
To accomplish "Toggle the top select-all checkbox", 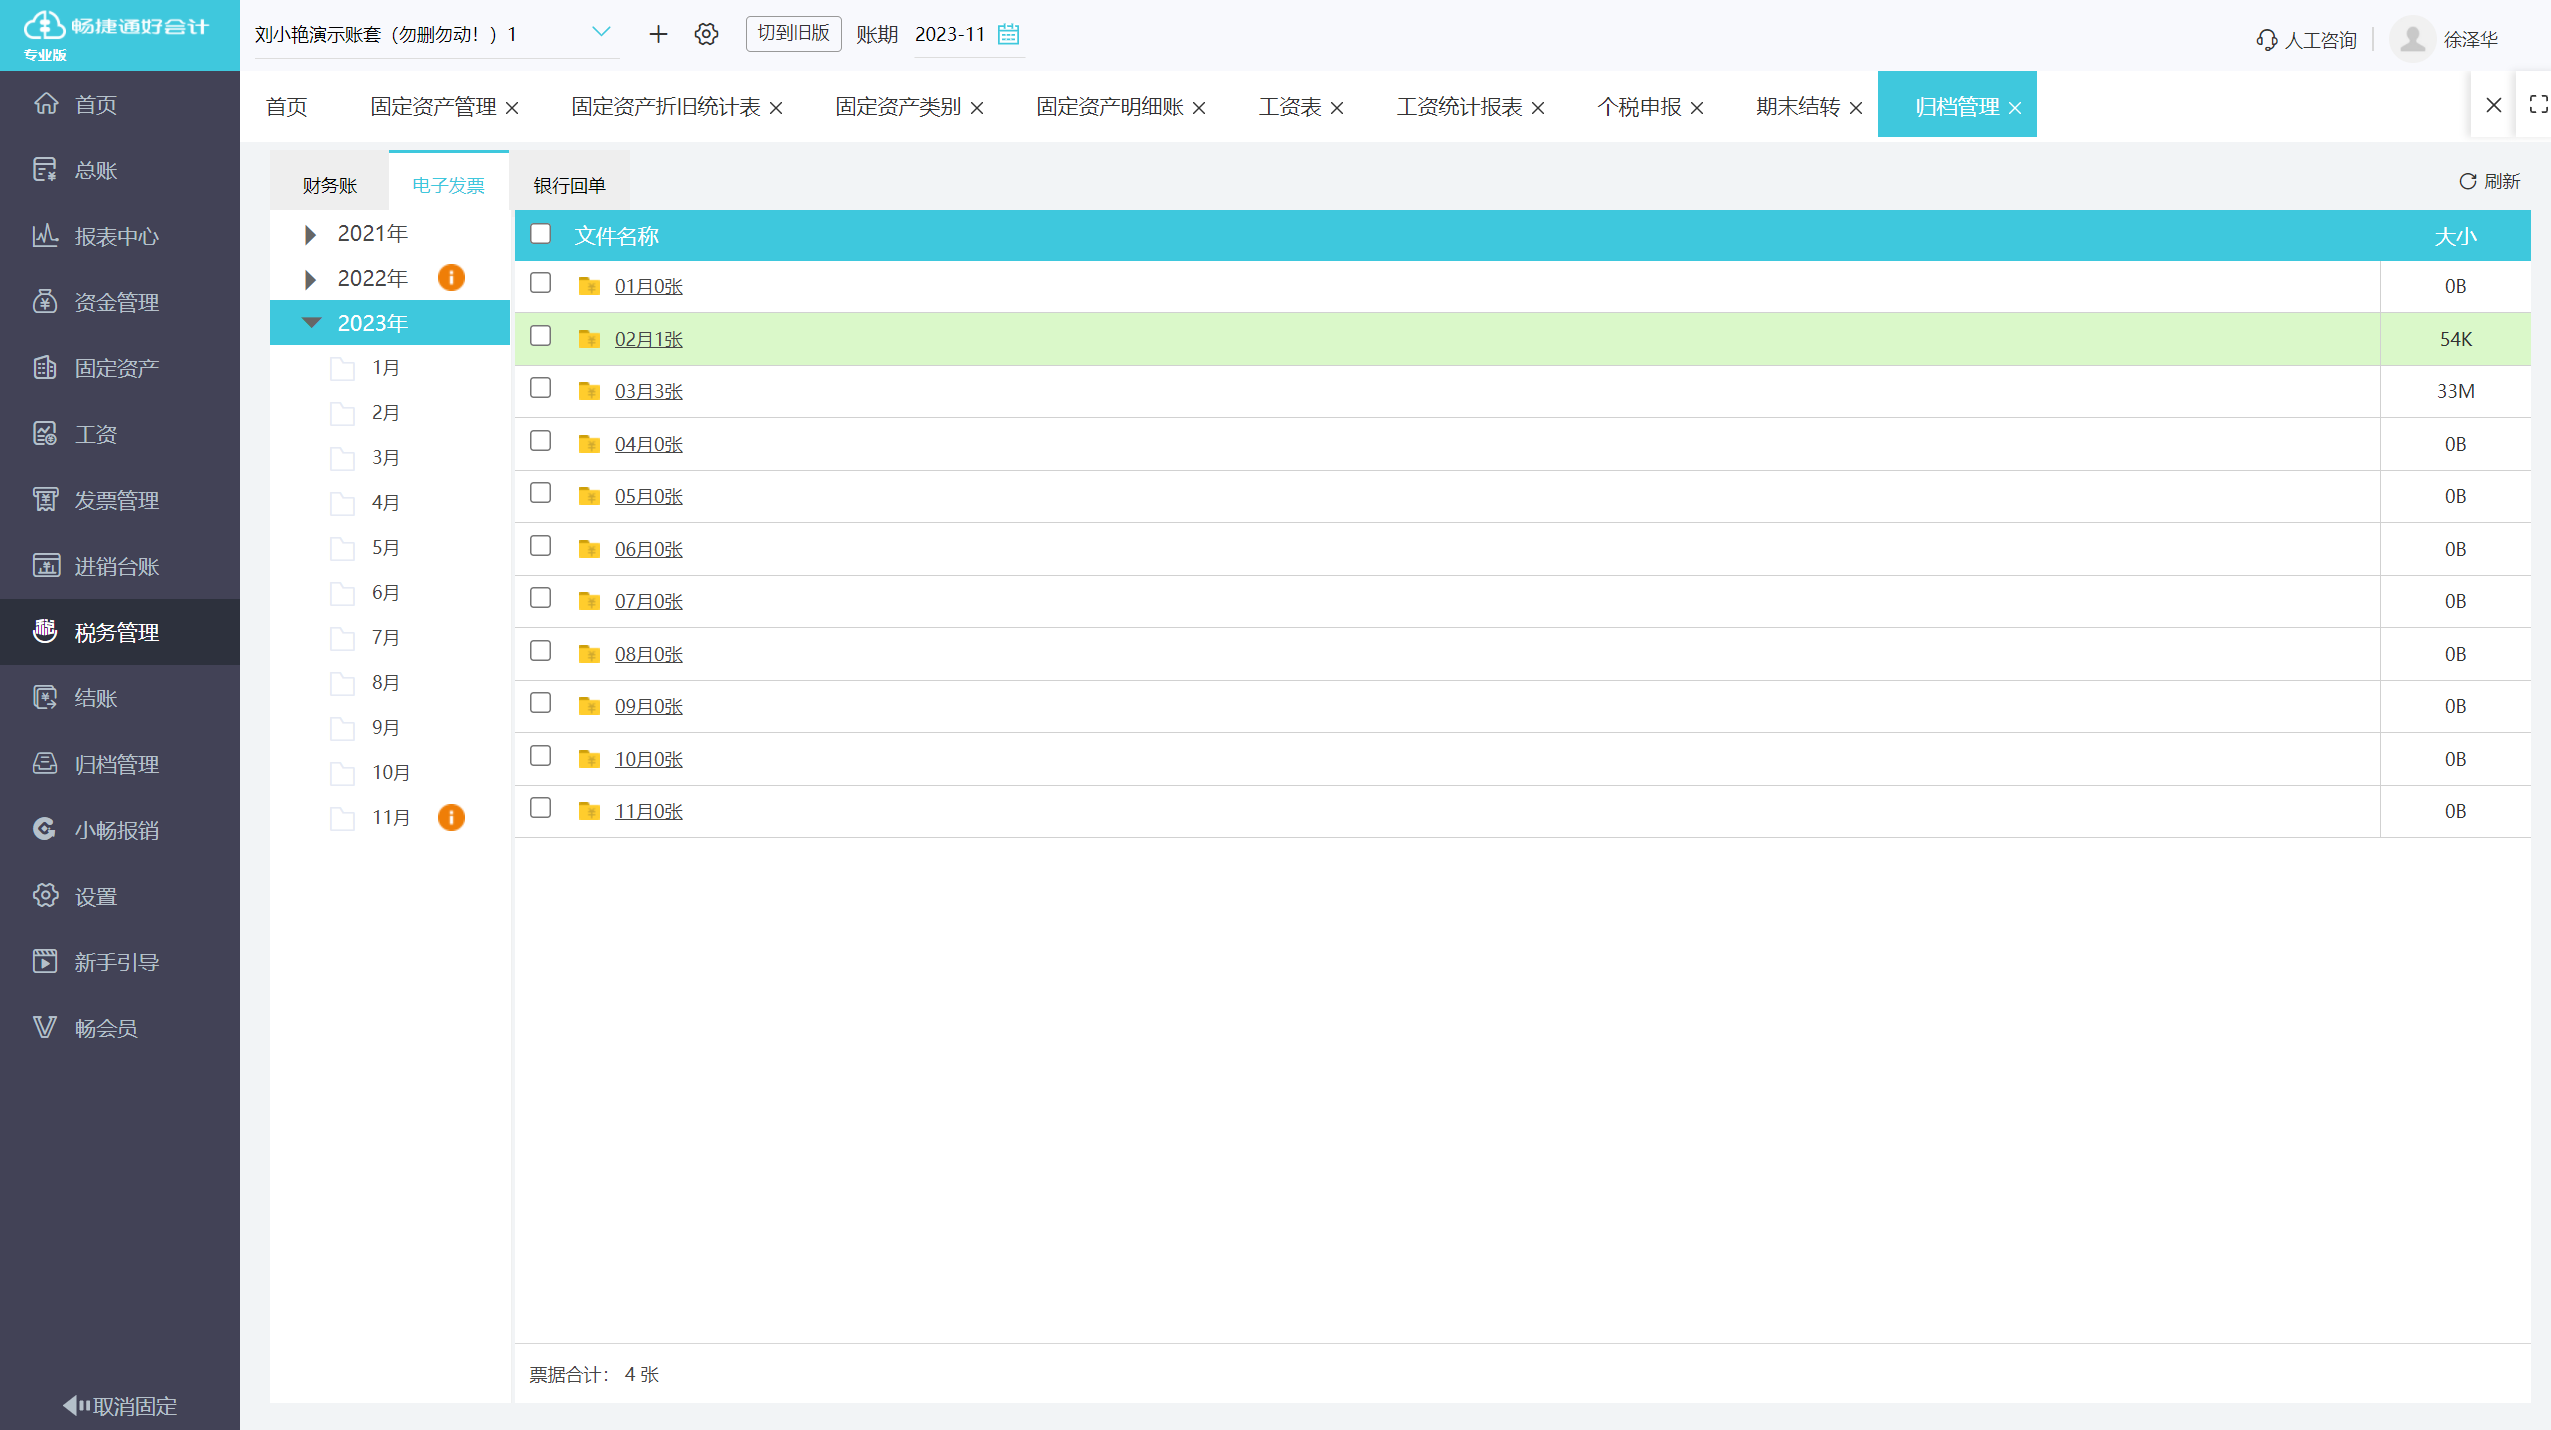I will coord(541,233).
